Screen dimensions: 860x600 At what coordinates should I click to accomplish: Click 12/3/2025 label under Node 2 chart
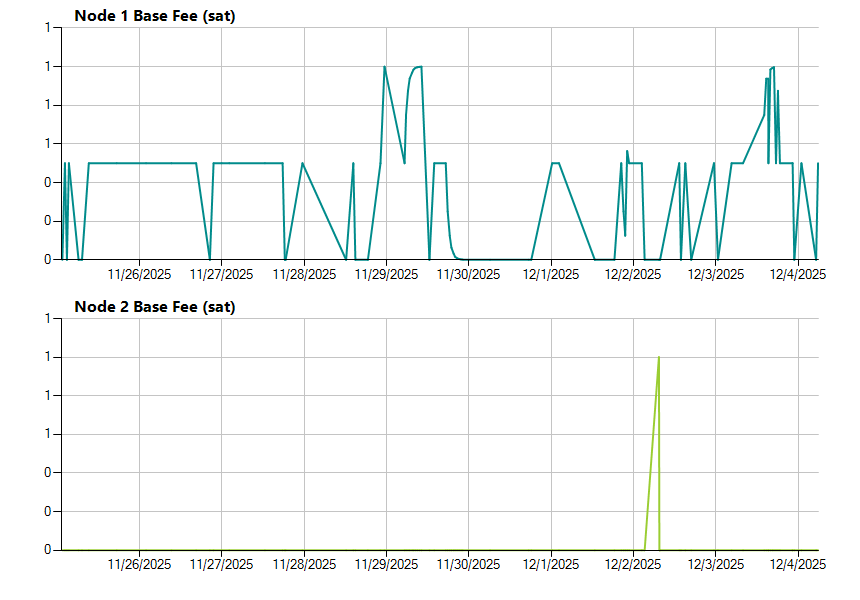(715, 565)
